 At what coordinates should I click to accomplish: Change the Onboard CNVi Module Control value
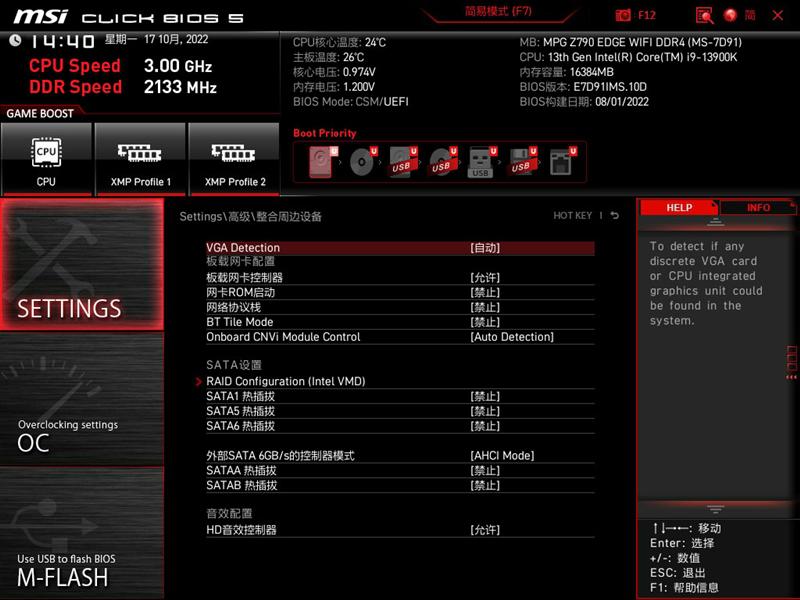[x=511, y=337]
